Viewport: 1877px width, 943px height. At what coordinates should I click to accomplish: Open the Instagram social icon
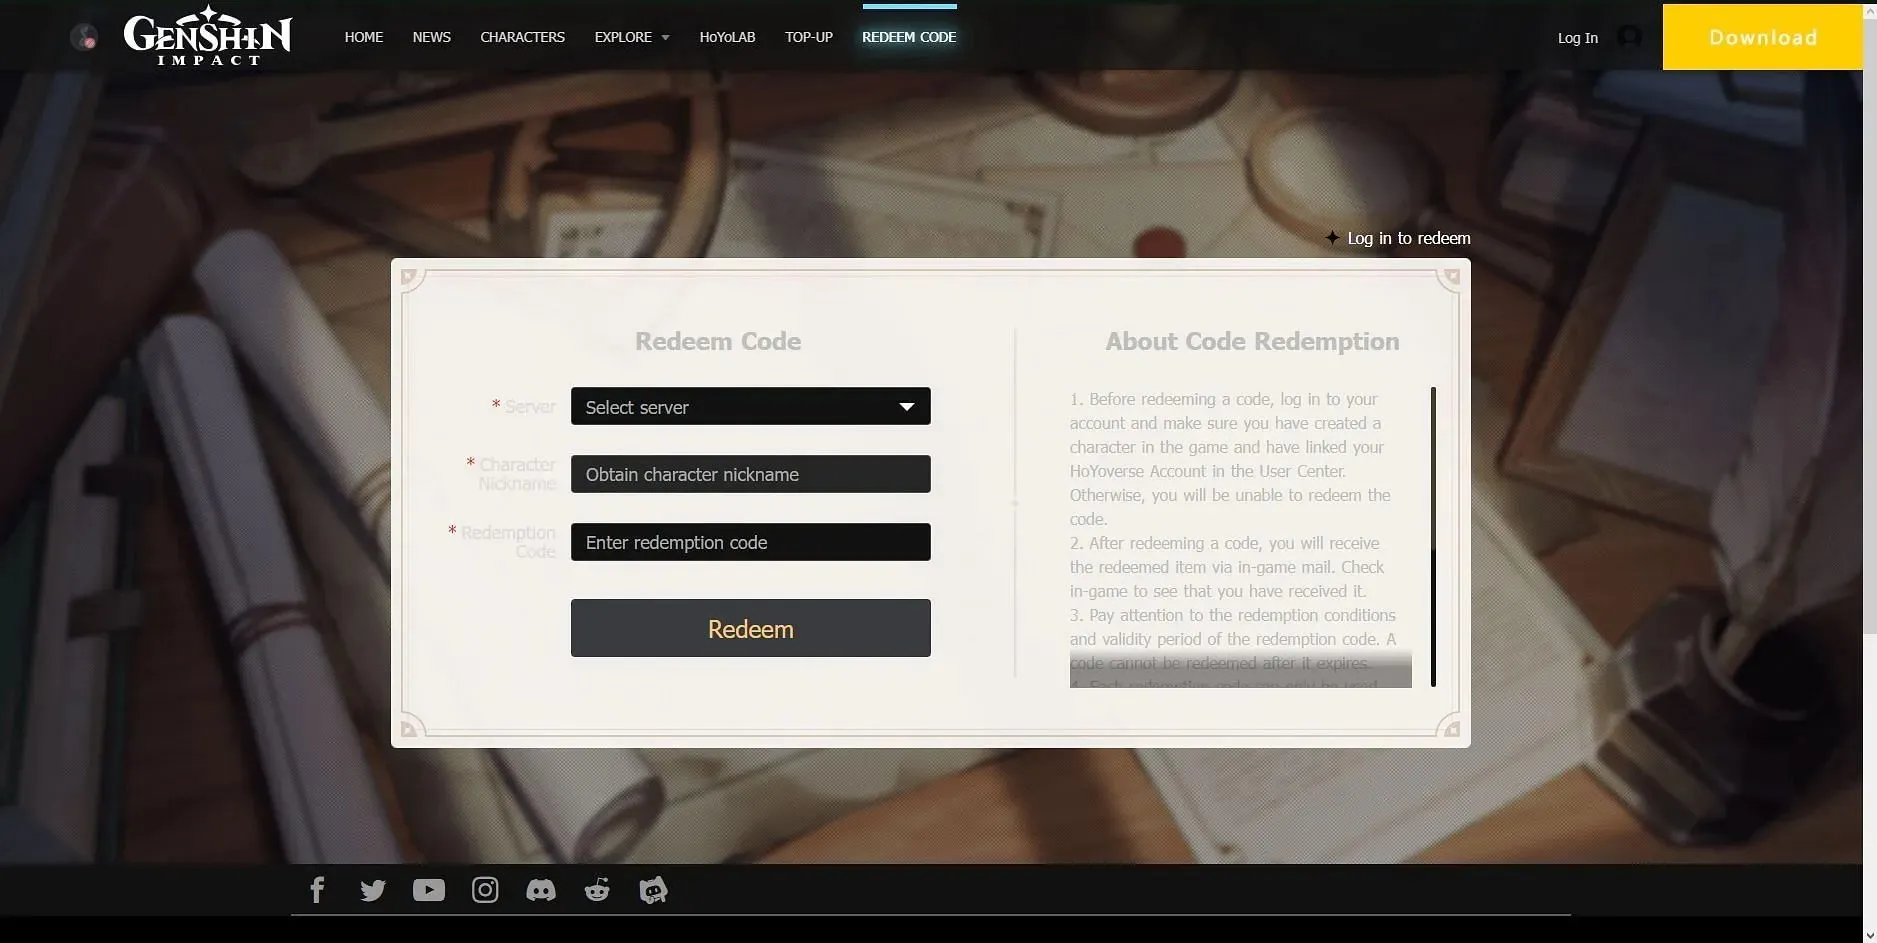(x=485, y=890)
